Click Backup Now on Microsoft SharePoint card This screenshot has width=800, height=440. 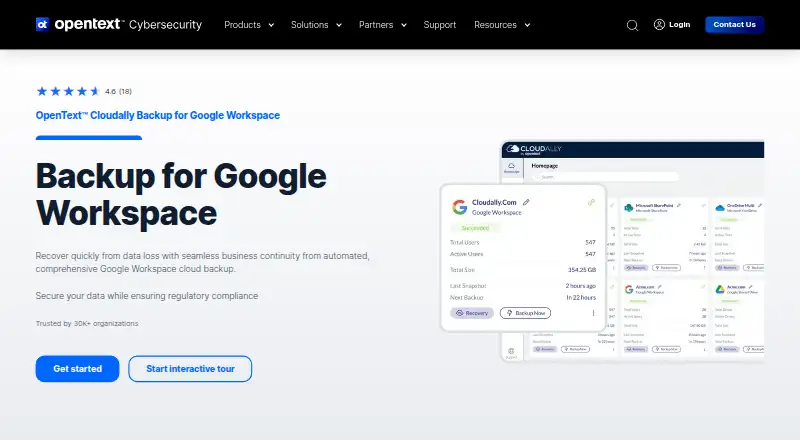tap(666, 267)
